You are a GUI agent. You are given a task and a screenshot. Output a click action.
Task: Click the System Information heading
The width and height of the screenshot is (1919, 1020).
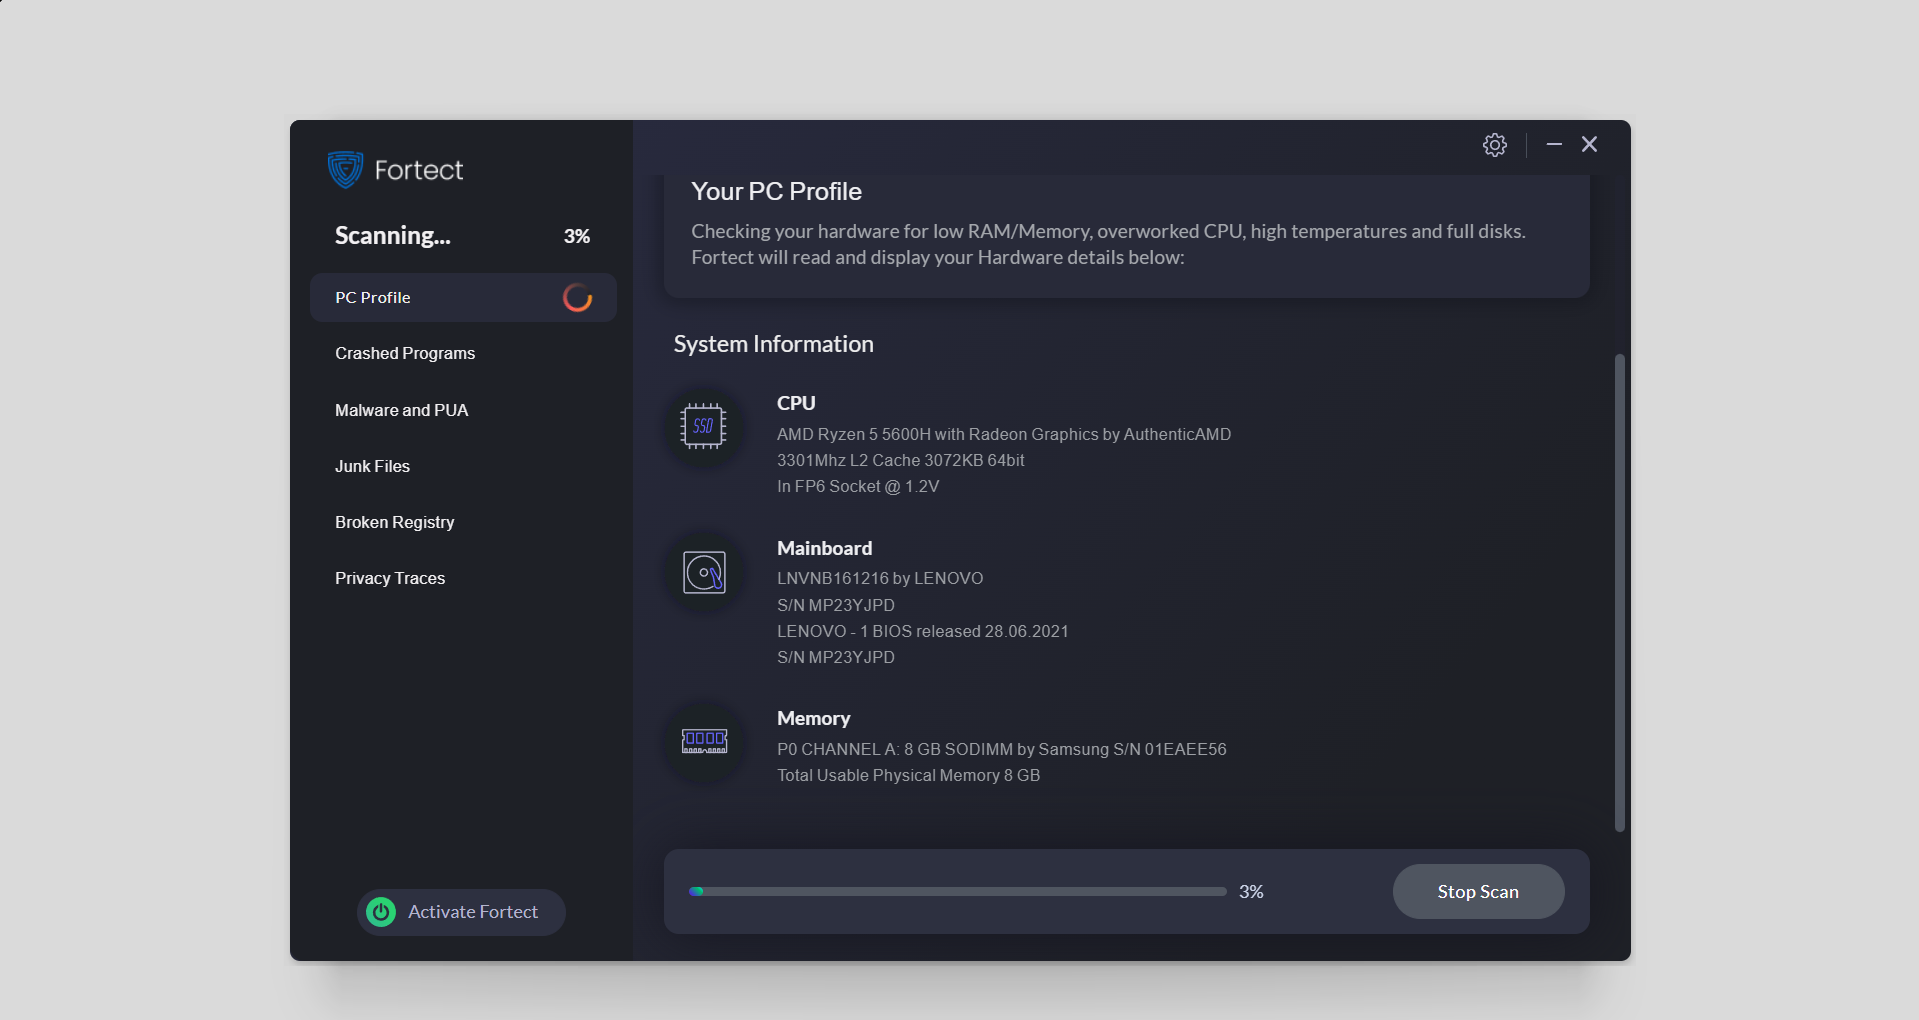(773, 343)
